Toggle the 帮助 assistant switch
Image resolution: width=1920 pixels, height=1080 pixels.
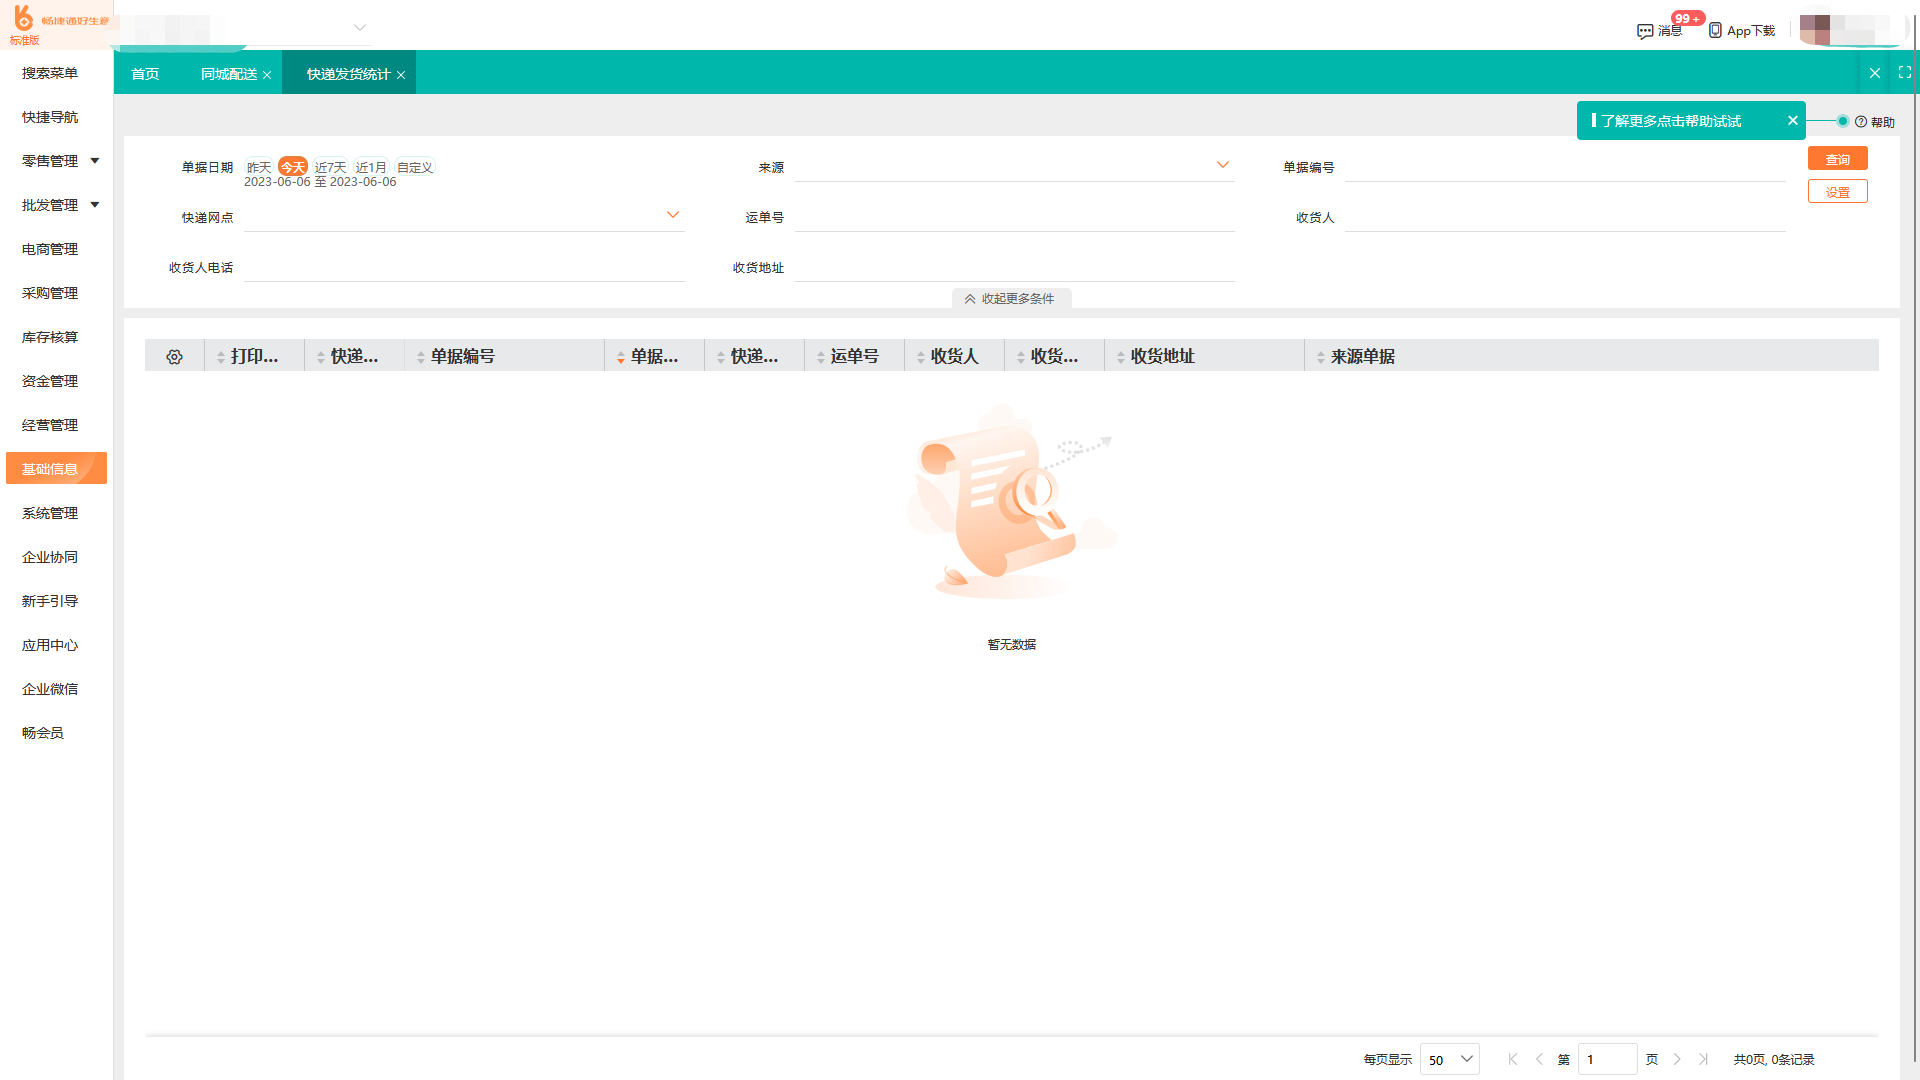click(1842, 121)
